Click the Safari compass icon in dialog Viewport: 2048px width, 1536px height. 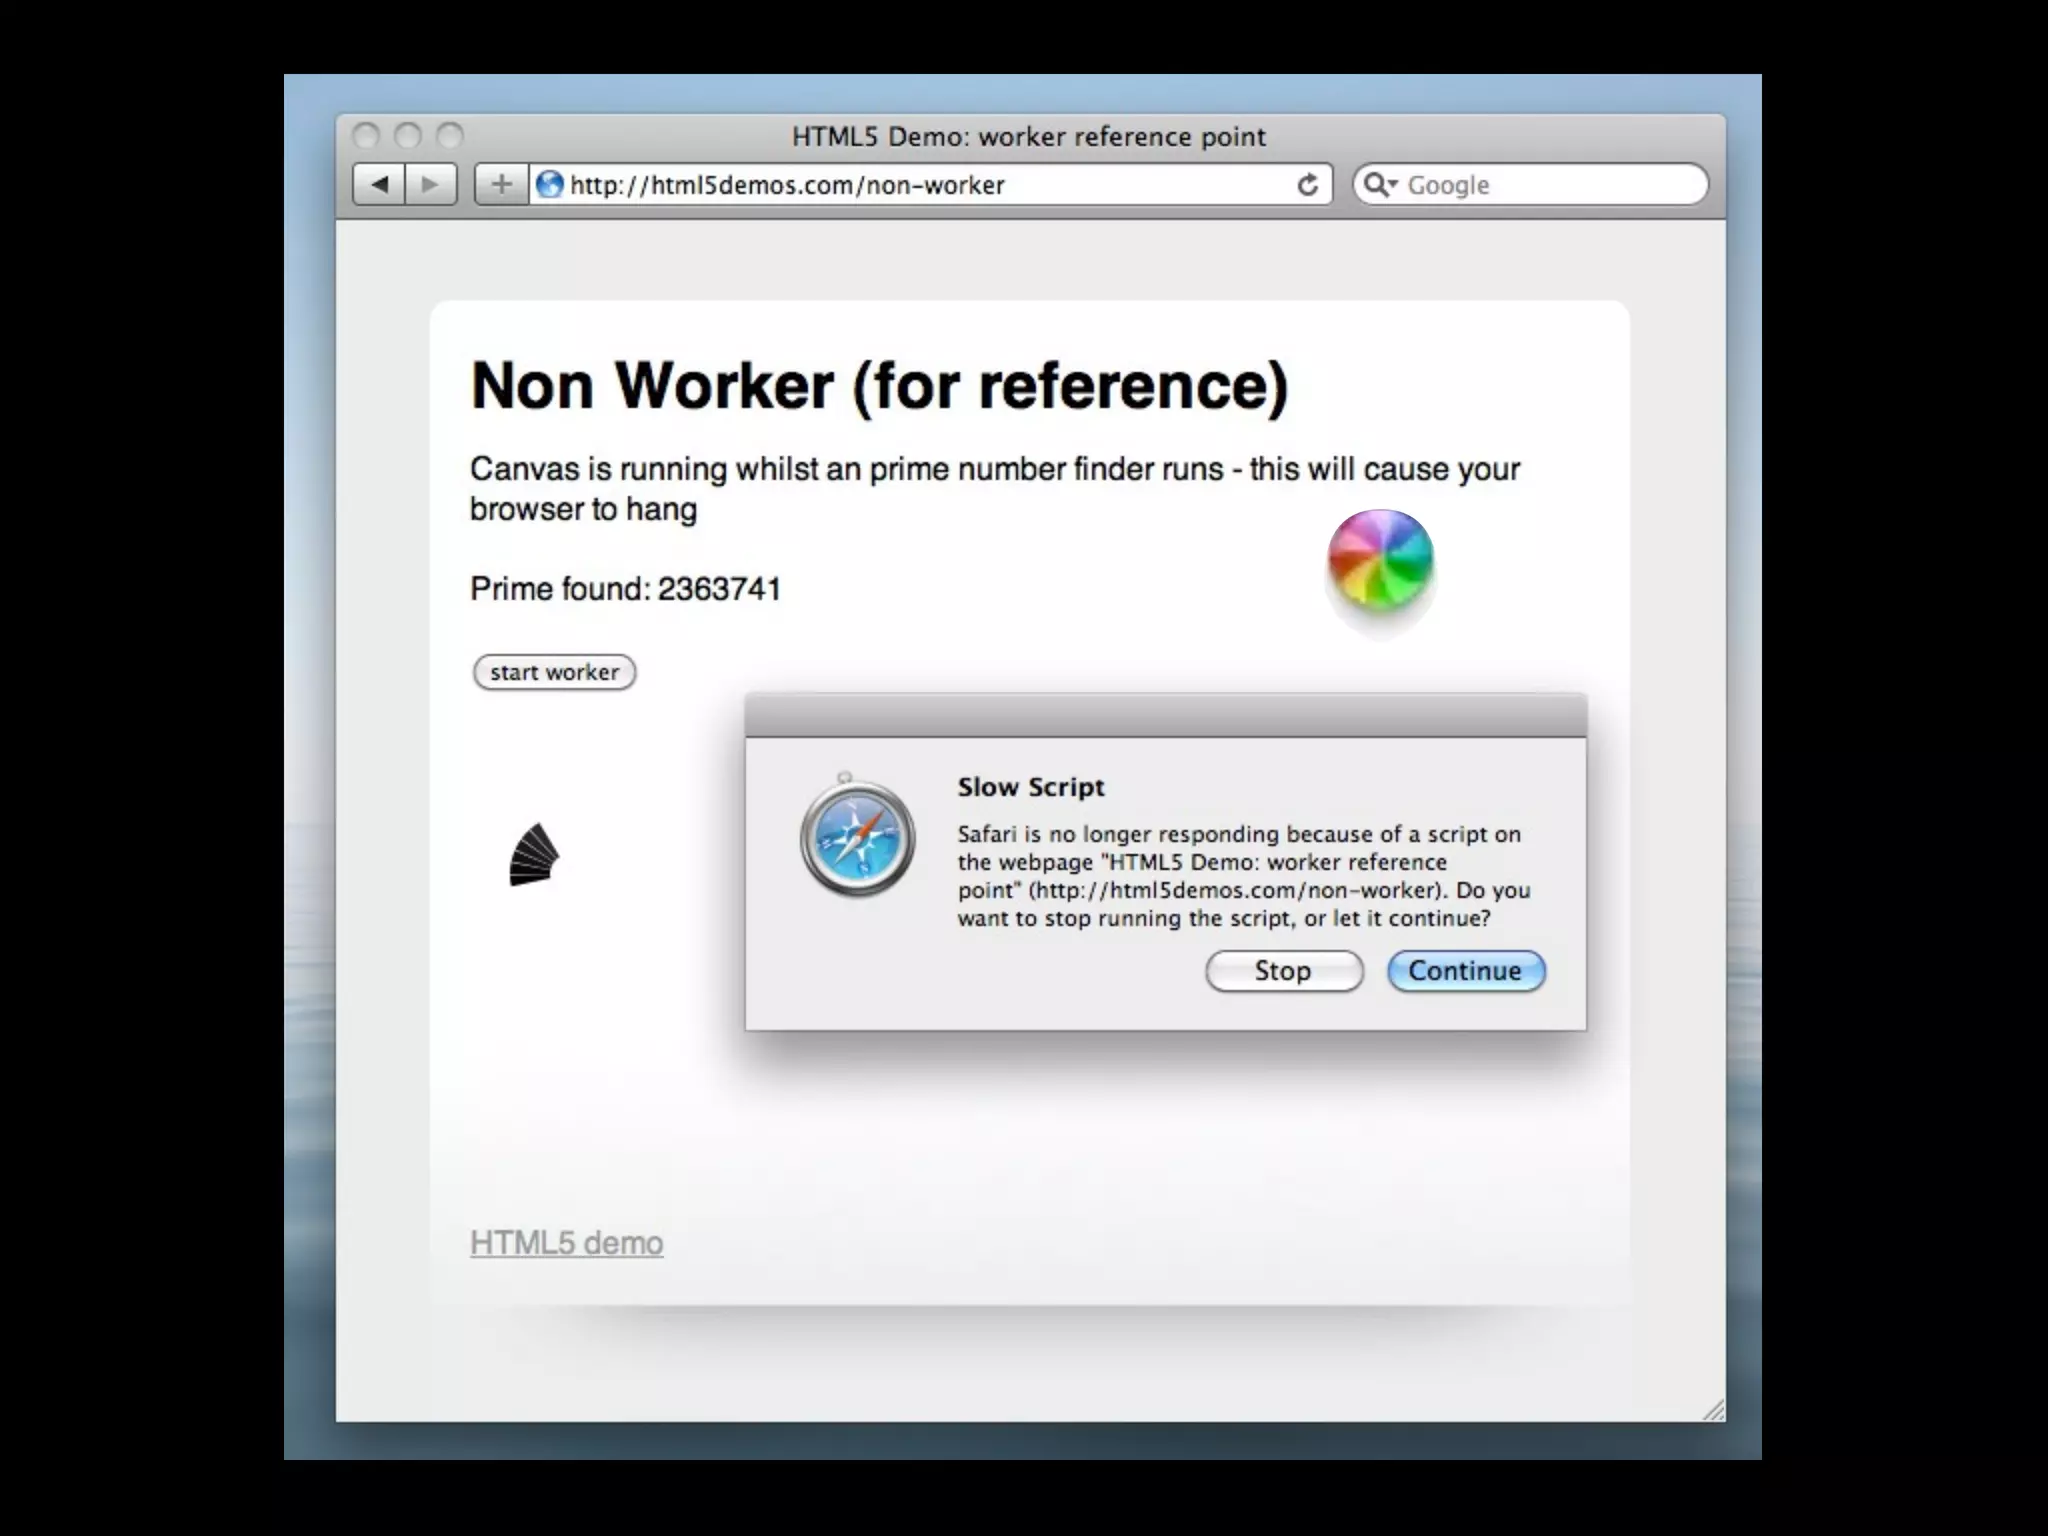(x=857, y=838)
